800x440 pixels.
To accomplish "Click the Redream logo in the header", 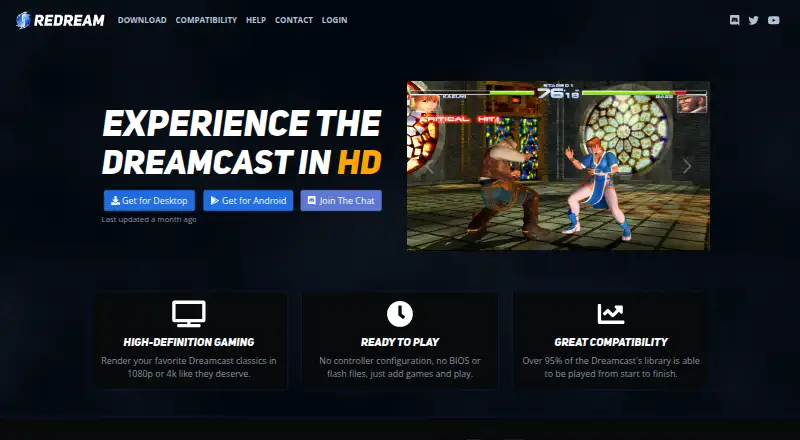I will pyautogui.click(x=60, y=20).
